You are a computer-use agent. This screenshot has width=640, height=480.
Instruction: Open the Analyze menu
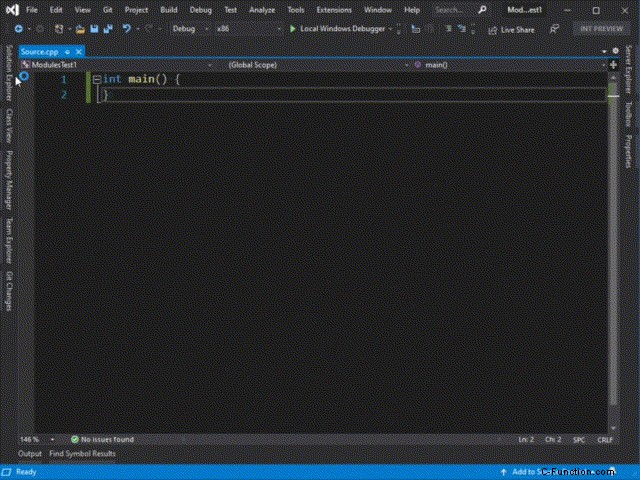pyautogui.click(x=261, y=9)
